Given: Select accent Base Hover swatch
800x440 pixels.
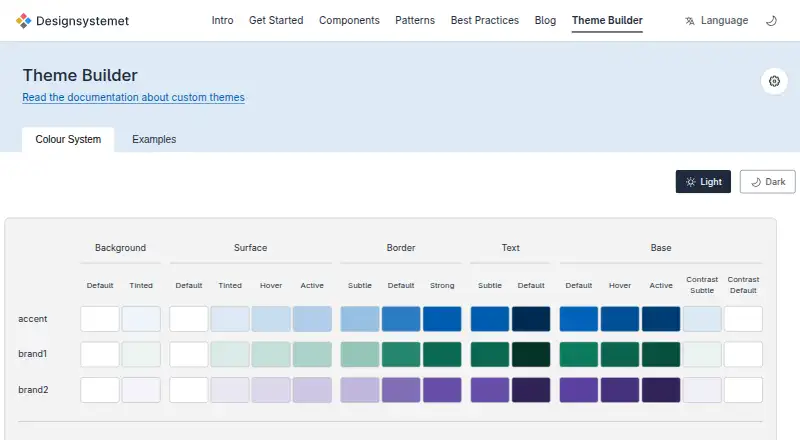Looking at the screenshot, I should [620, 319].
